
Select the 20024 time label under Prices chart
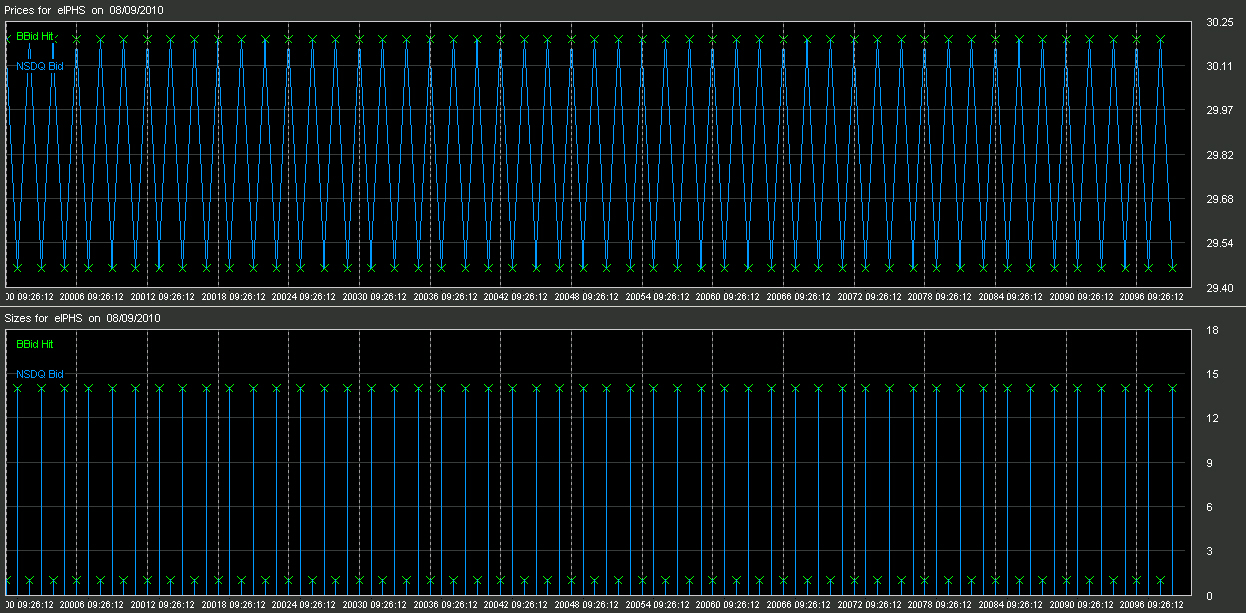305,297
